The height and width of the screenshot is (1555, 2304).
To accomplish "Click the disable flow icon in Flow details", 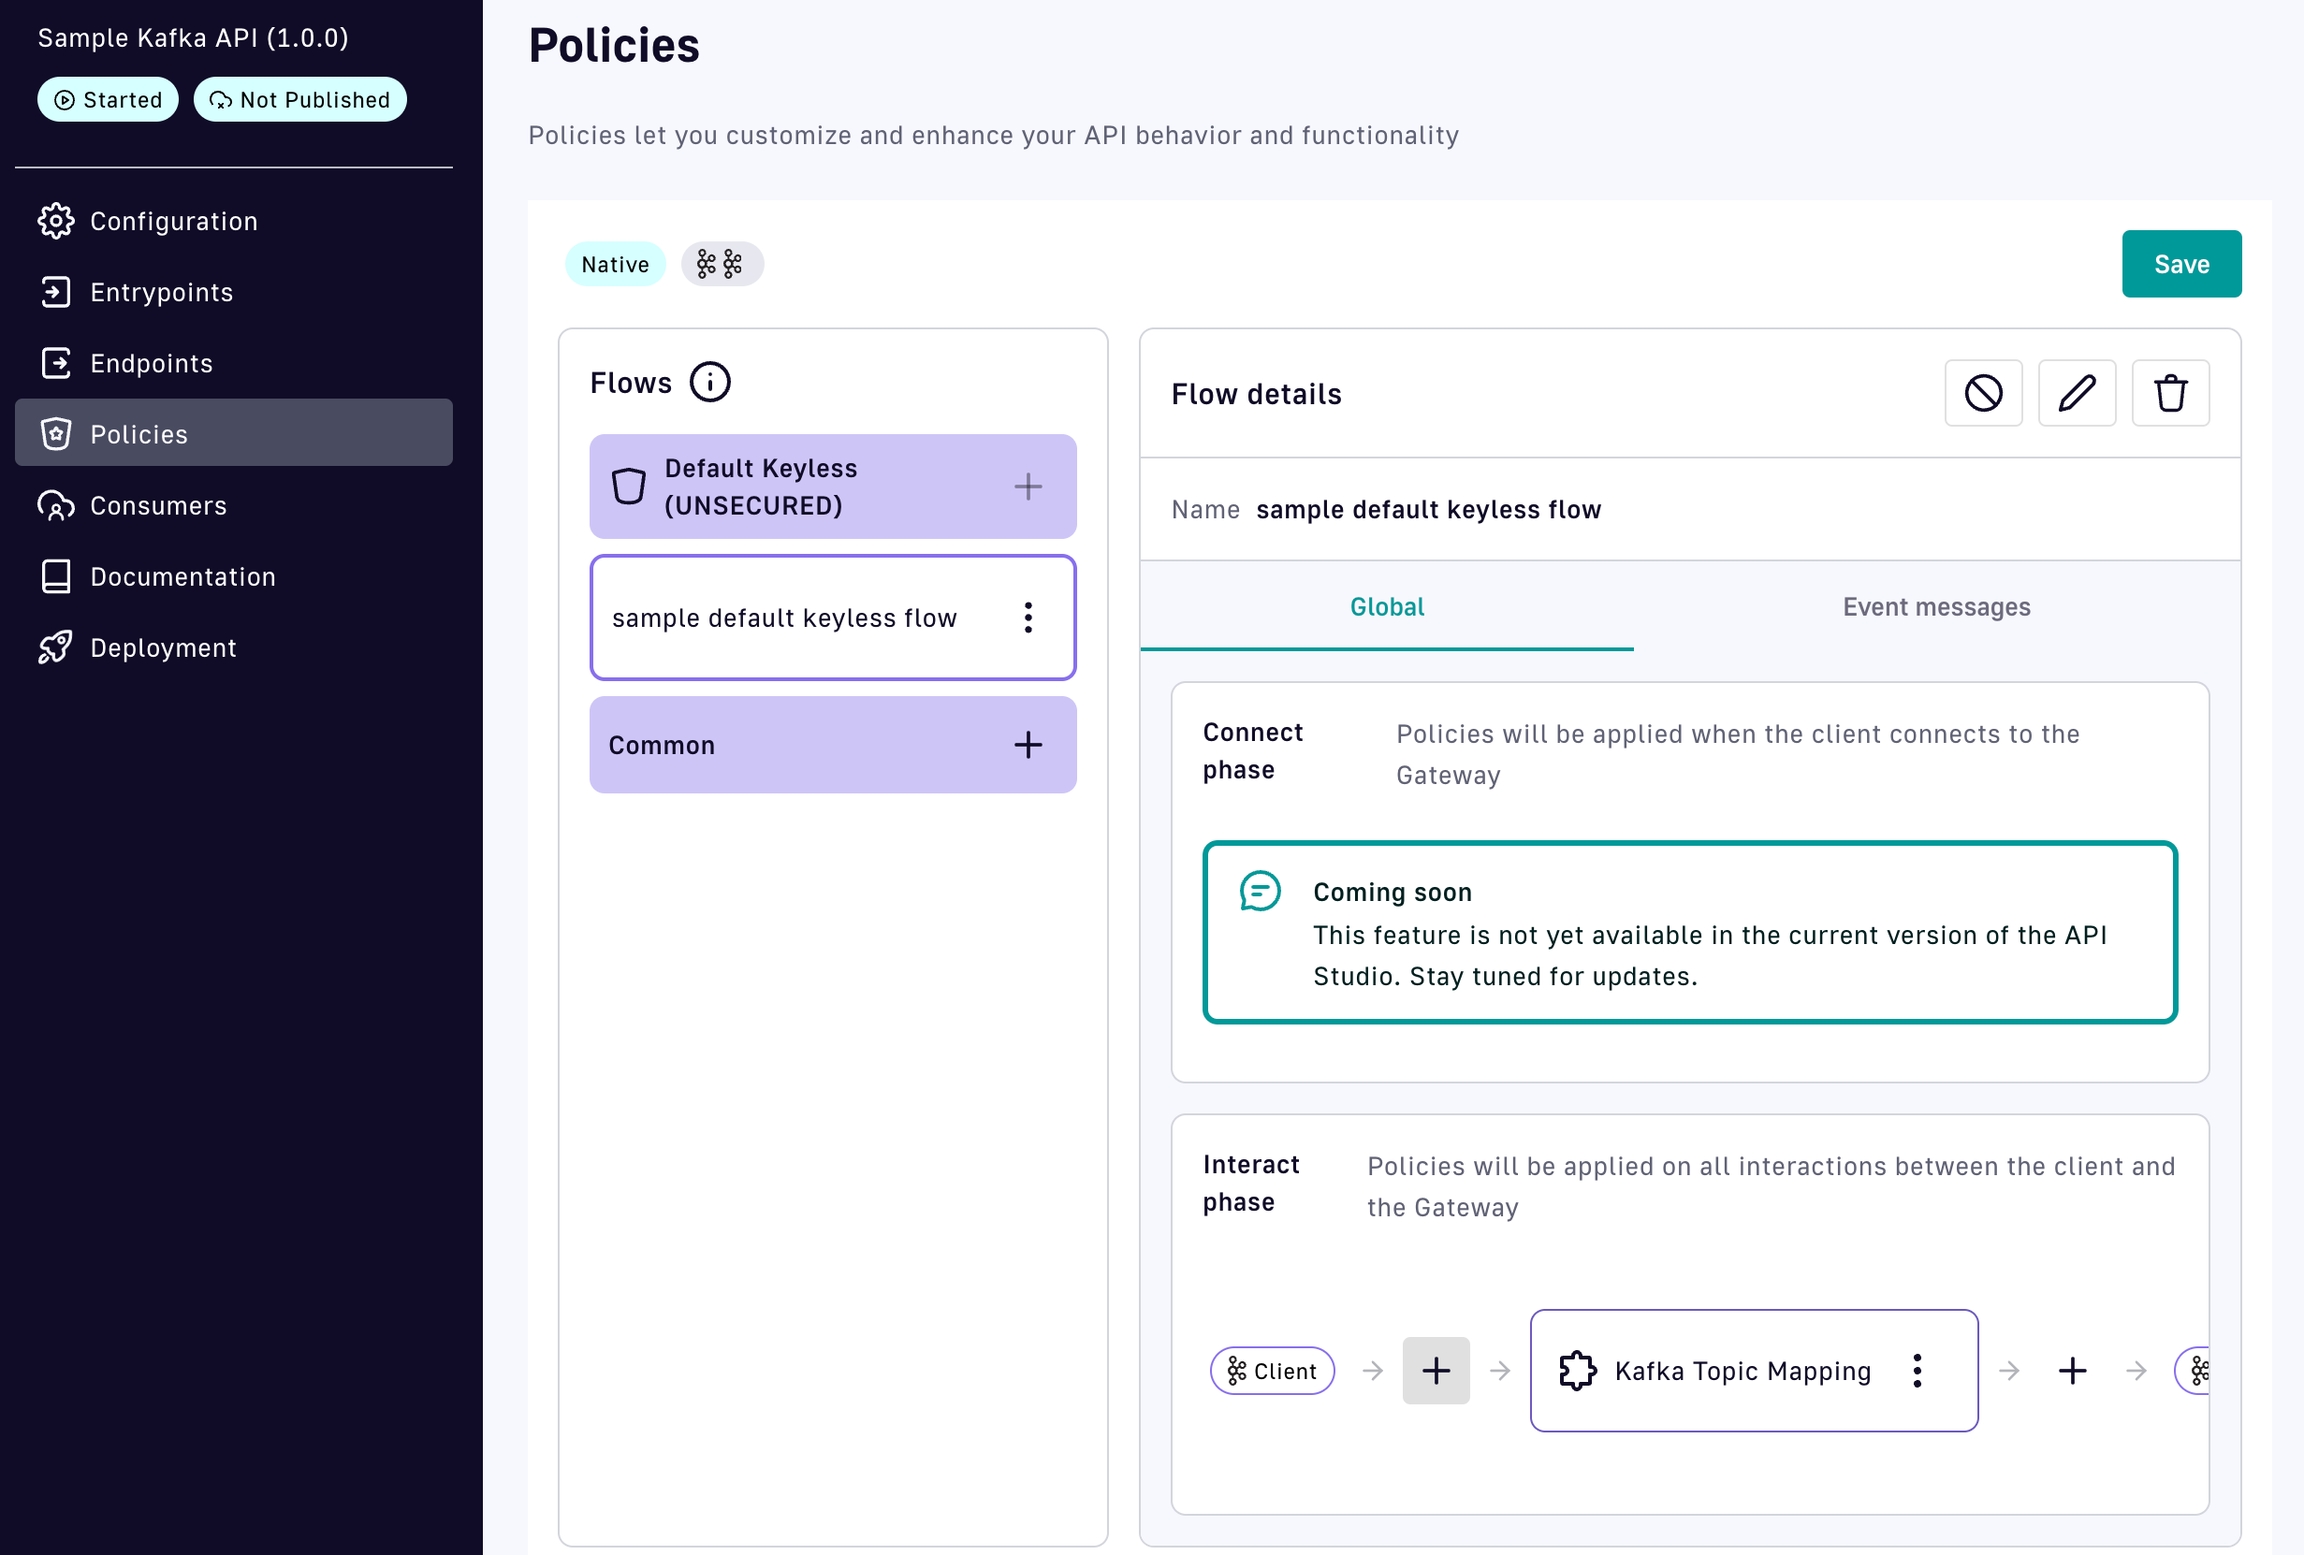I will pyautogui.click(x=1982, y=393).
